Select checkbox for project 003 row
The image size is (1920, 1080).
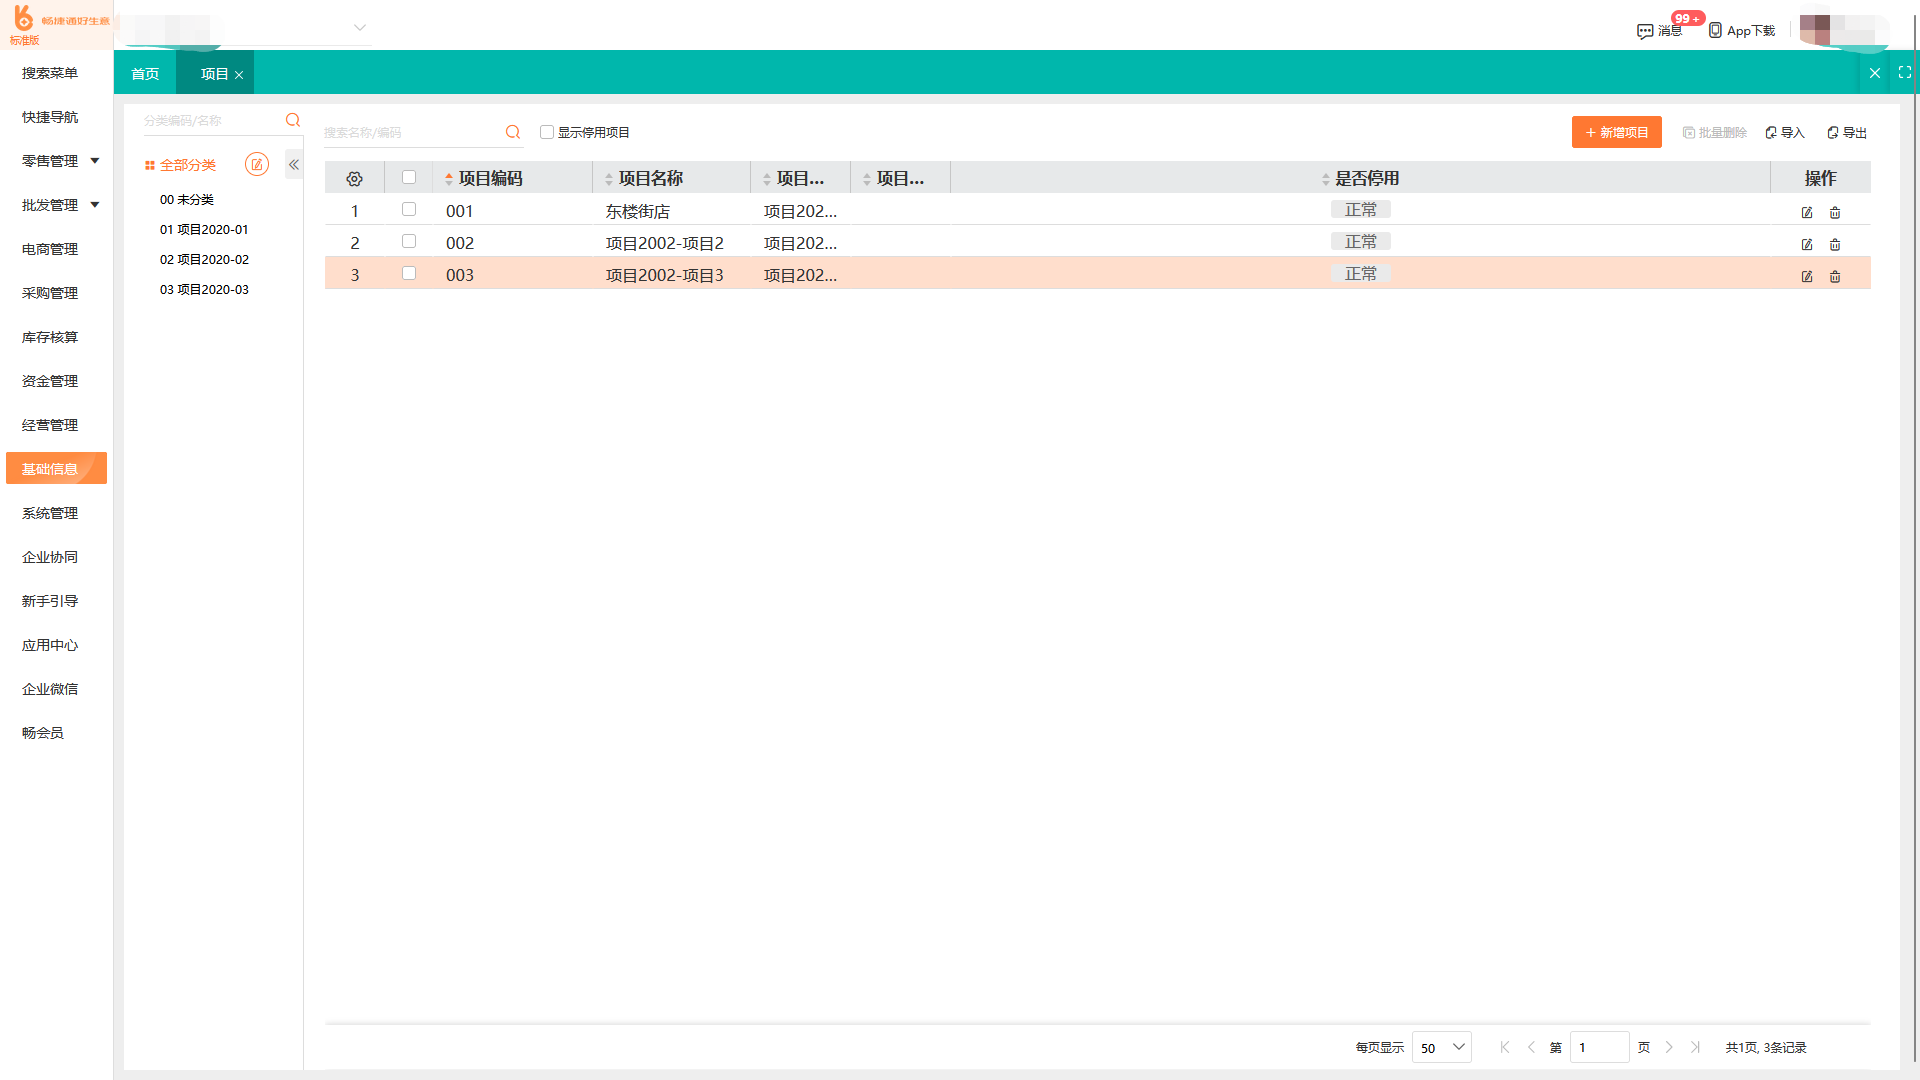[410, 273]
